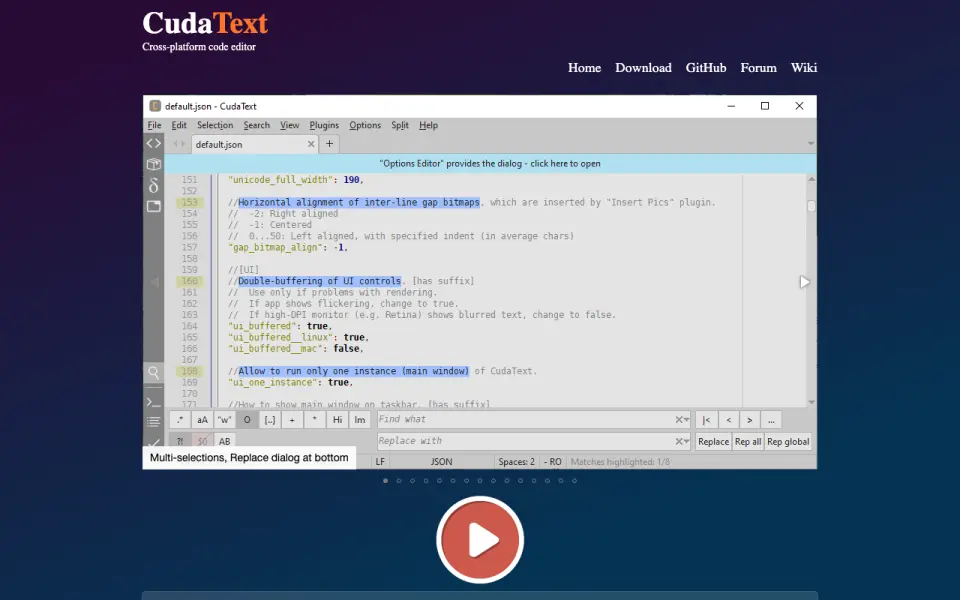Toggle whole words 'w' option

tap(225, 420)
